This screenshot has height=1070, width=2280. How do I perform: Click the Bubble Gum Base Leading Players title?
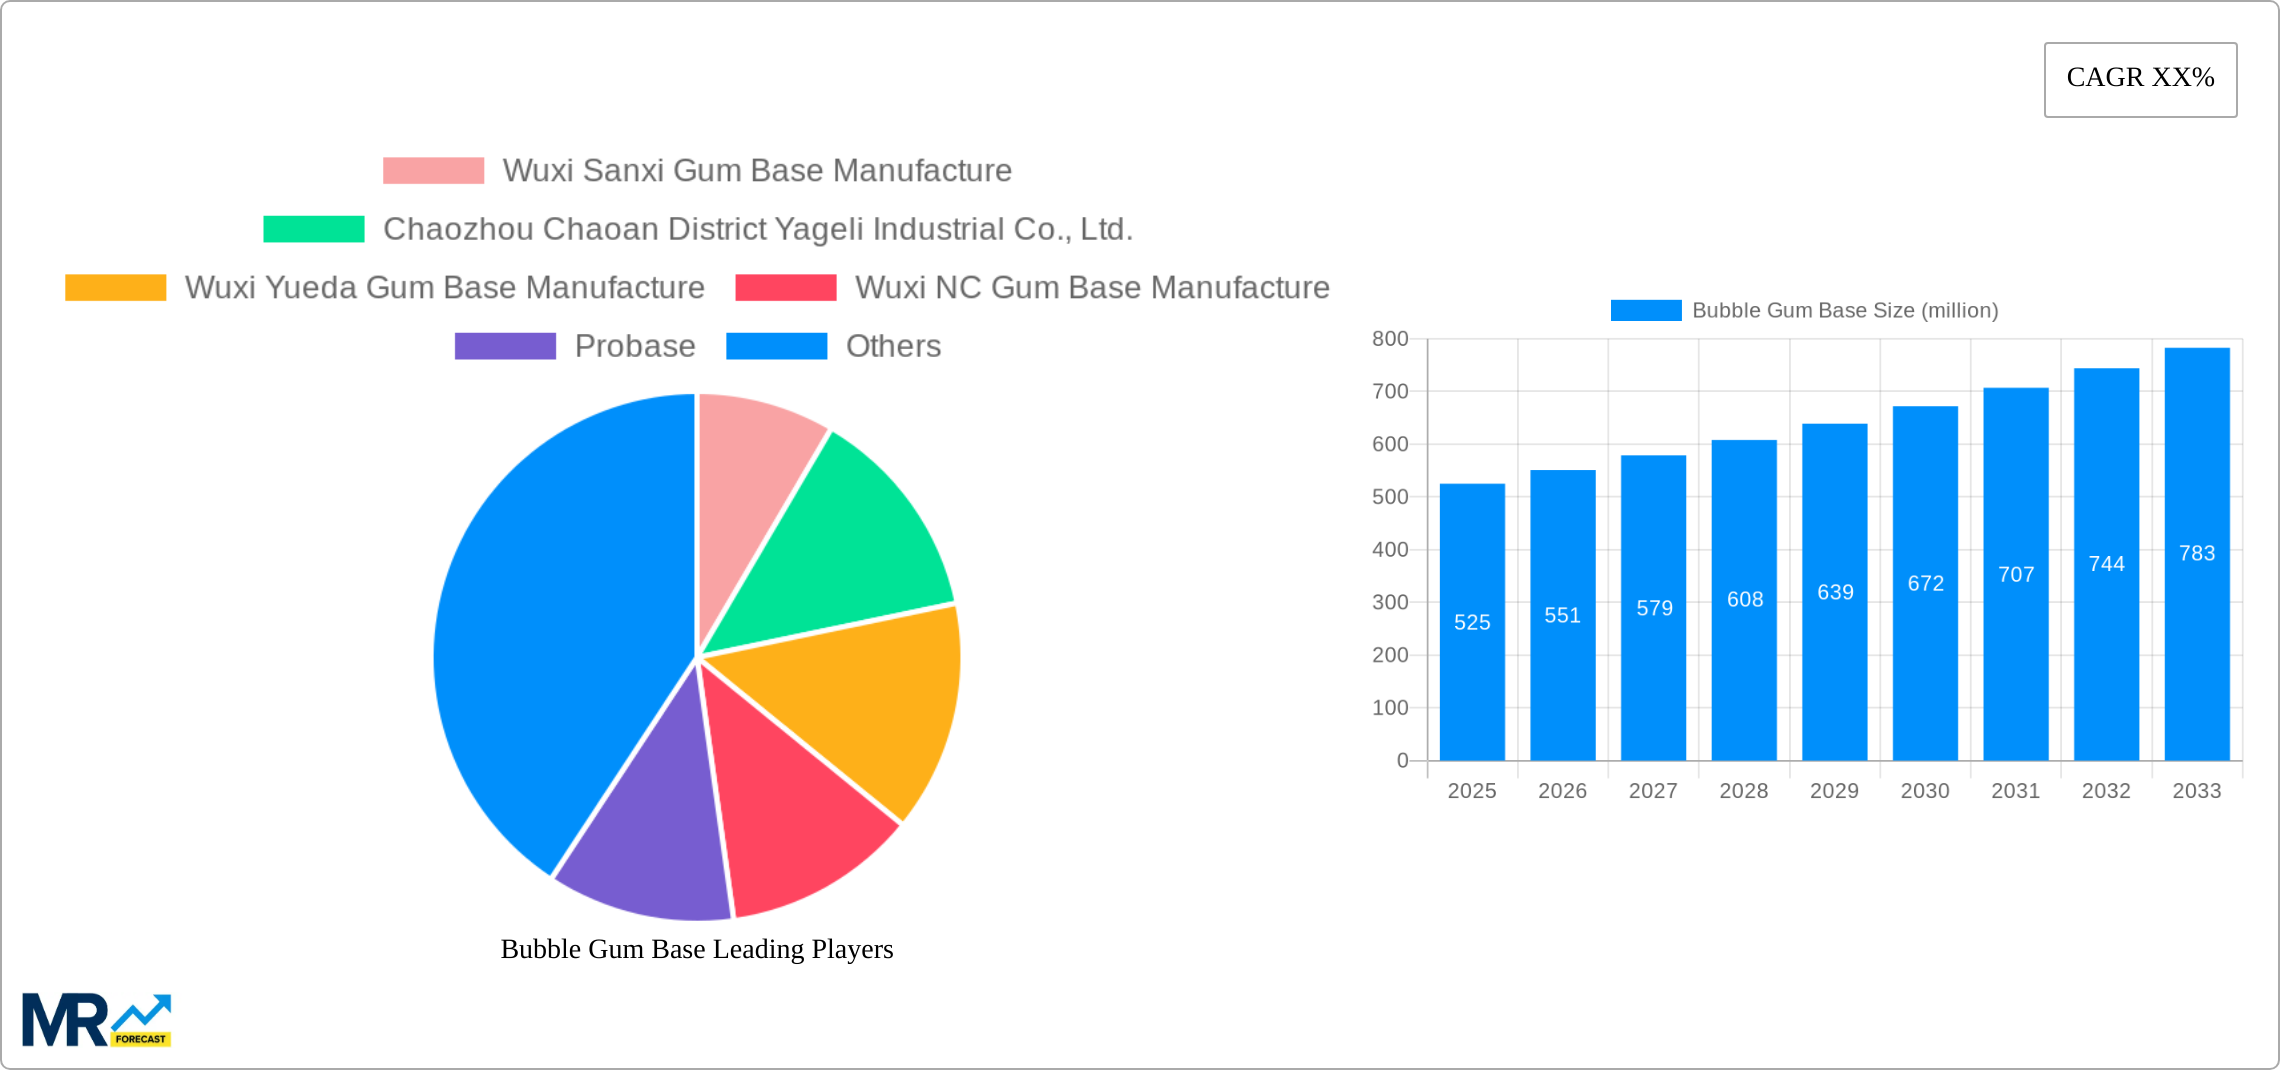pyautogui.click(x=697, y=950)
